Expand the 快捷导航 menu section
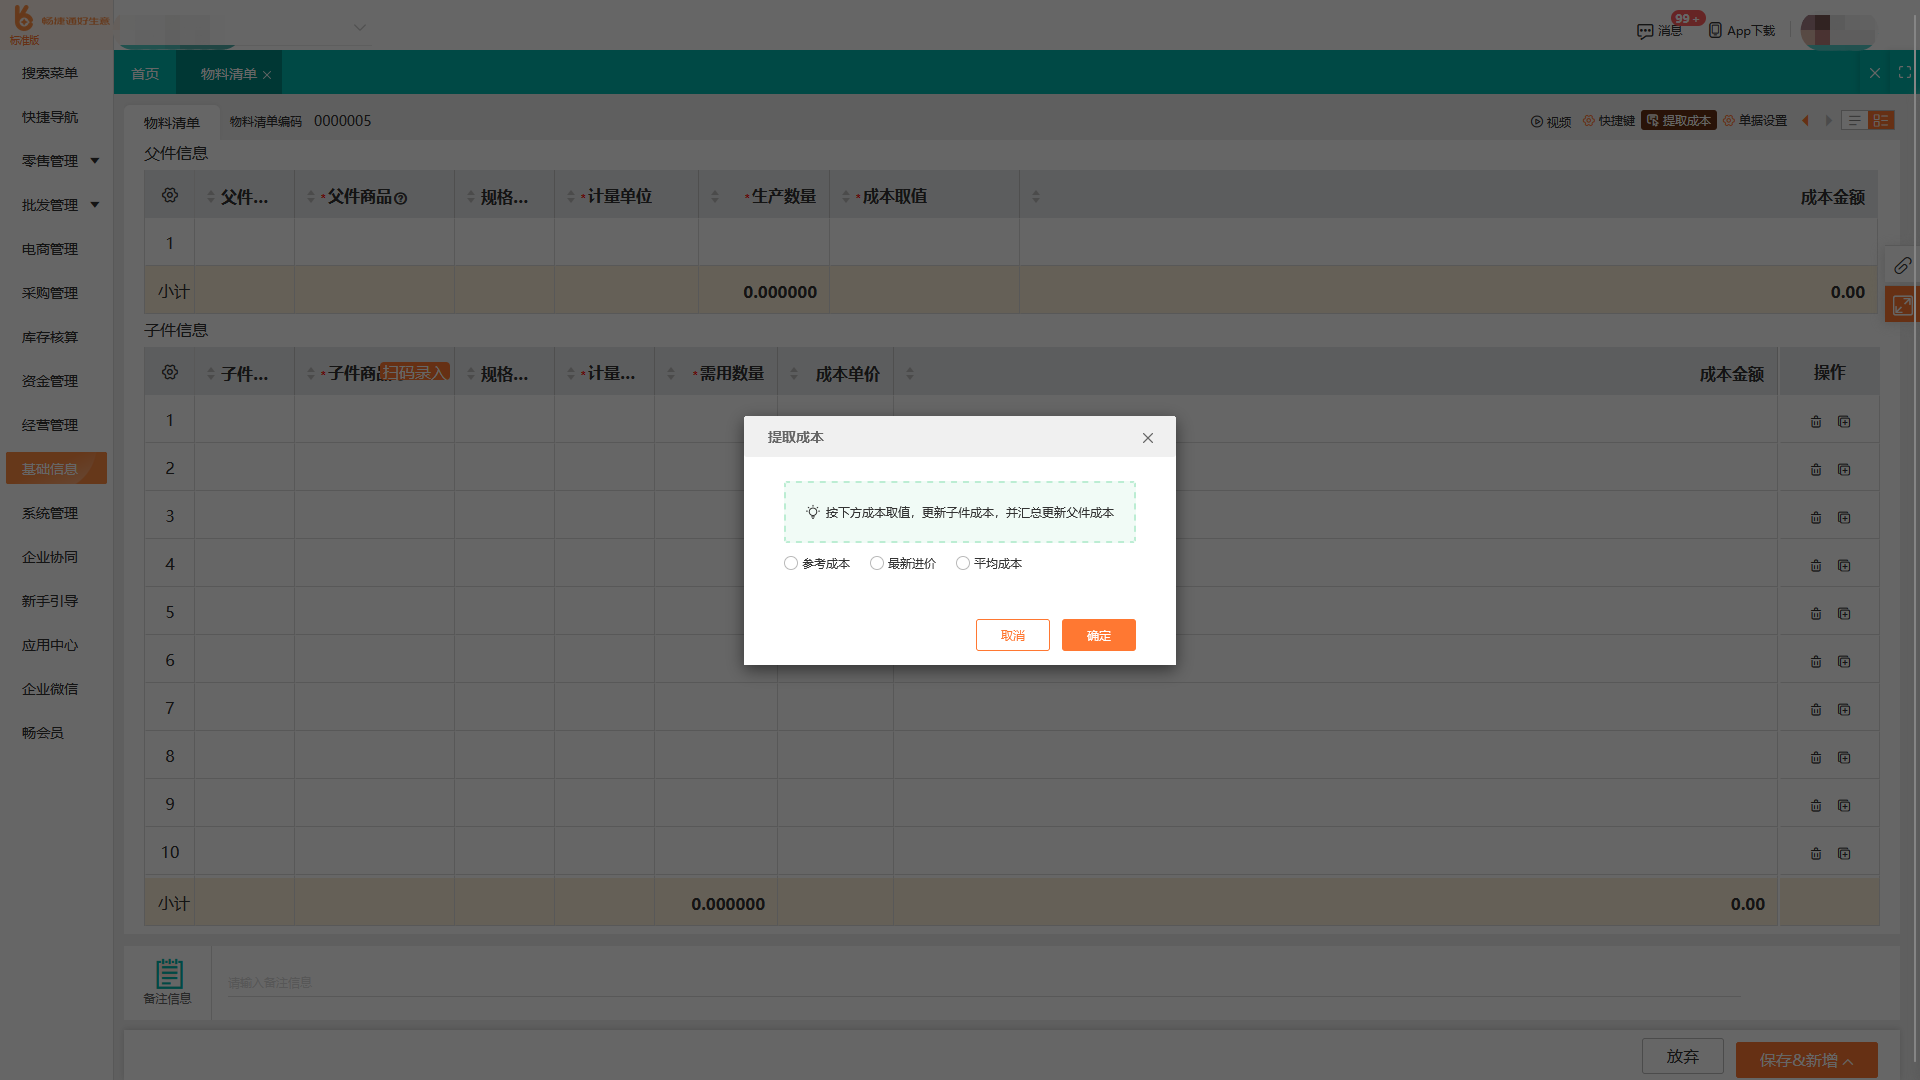The height and width of the screenshot is (1080, 1920). click(x=49, y=116)
